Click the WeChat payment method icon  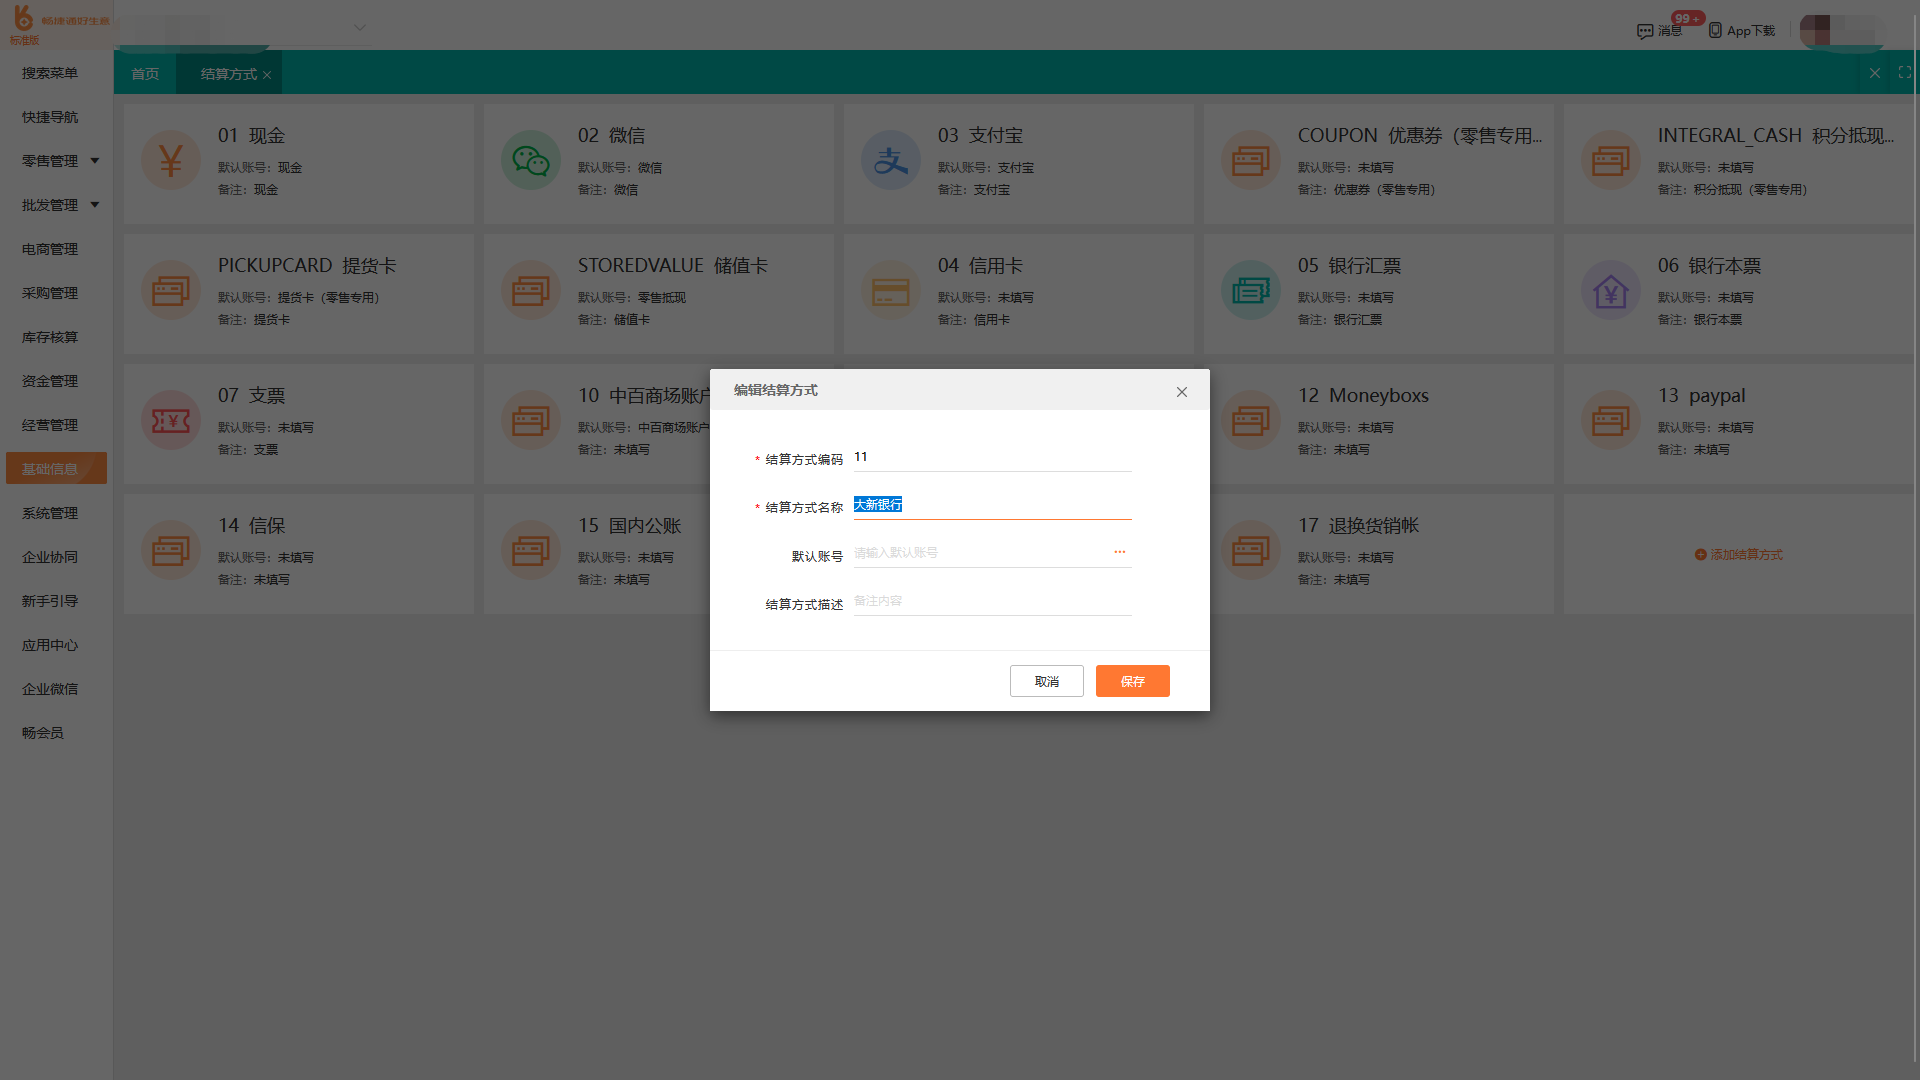click(530, 160)
